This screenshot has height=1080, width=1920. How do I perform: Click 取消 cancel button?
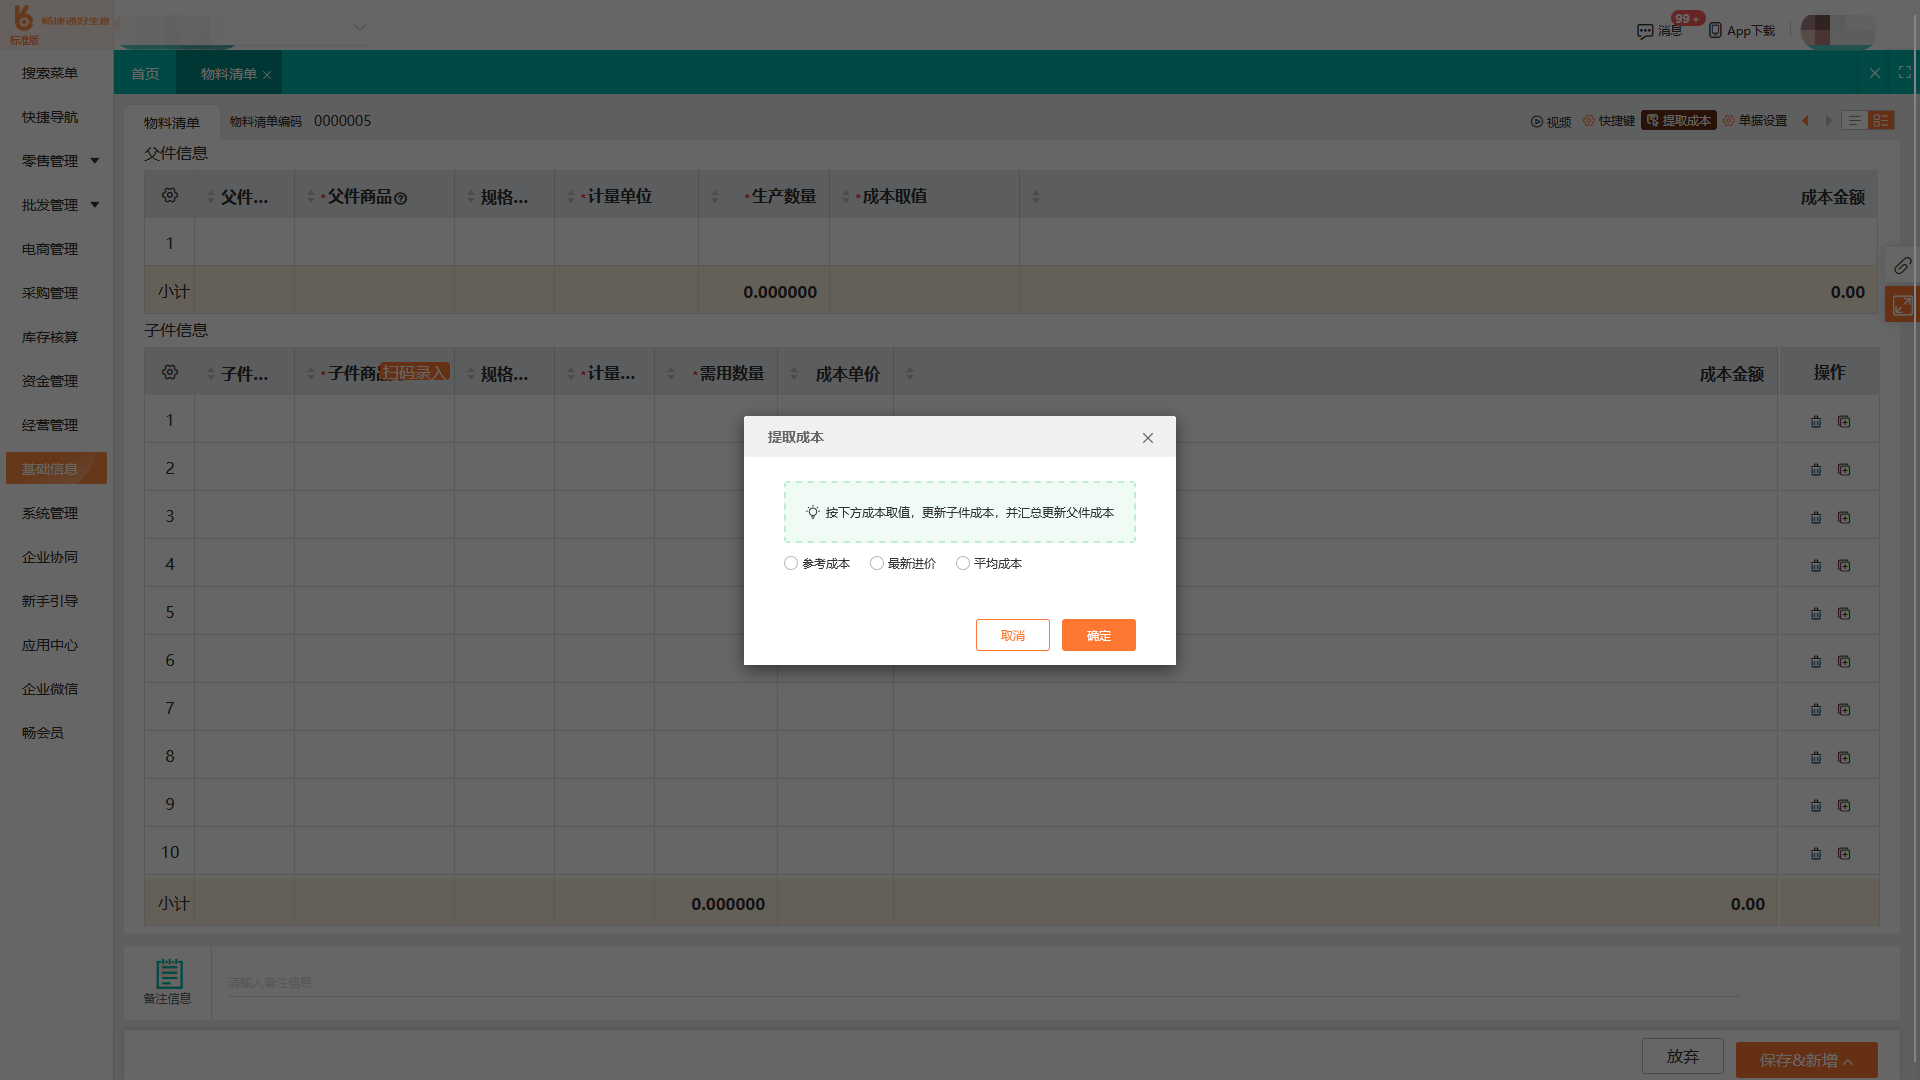(x=1013, y=634)
